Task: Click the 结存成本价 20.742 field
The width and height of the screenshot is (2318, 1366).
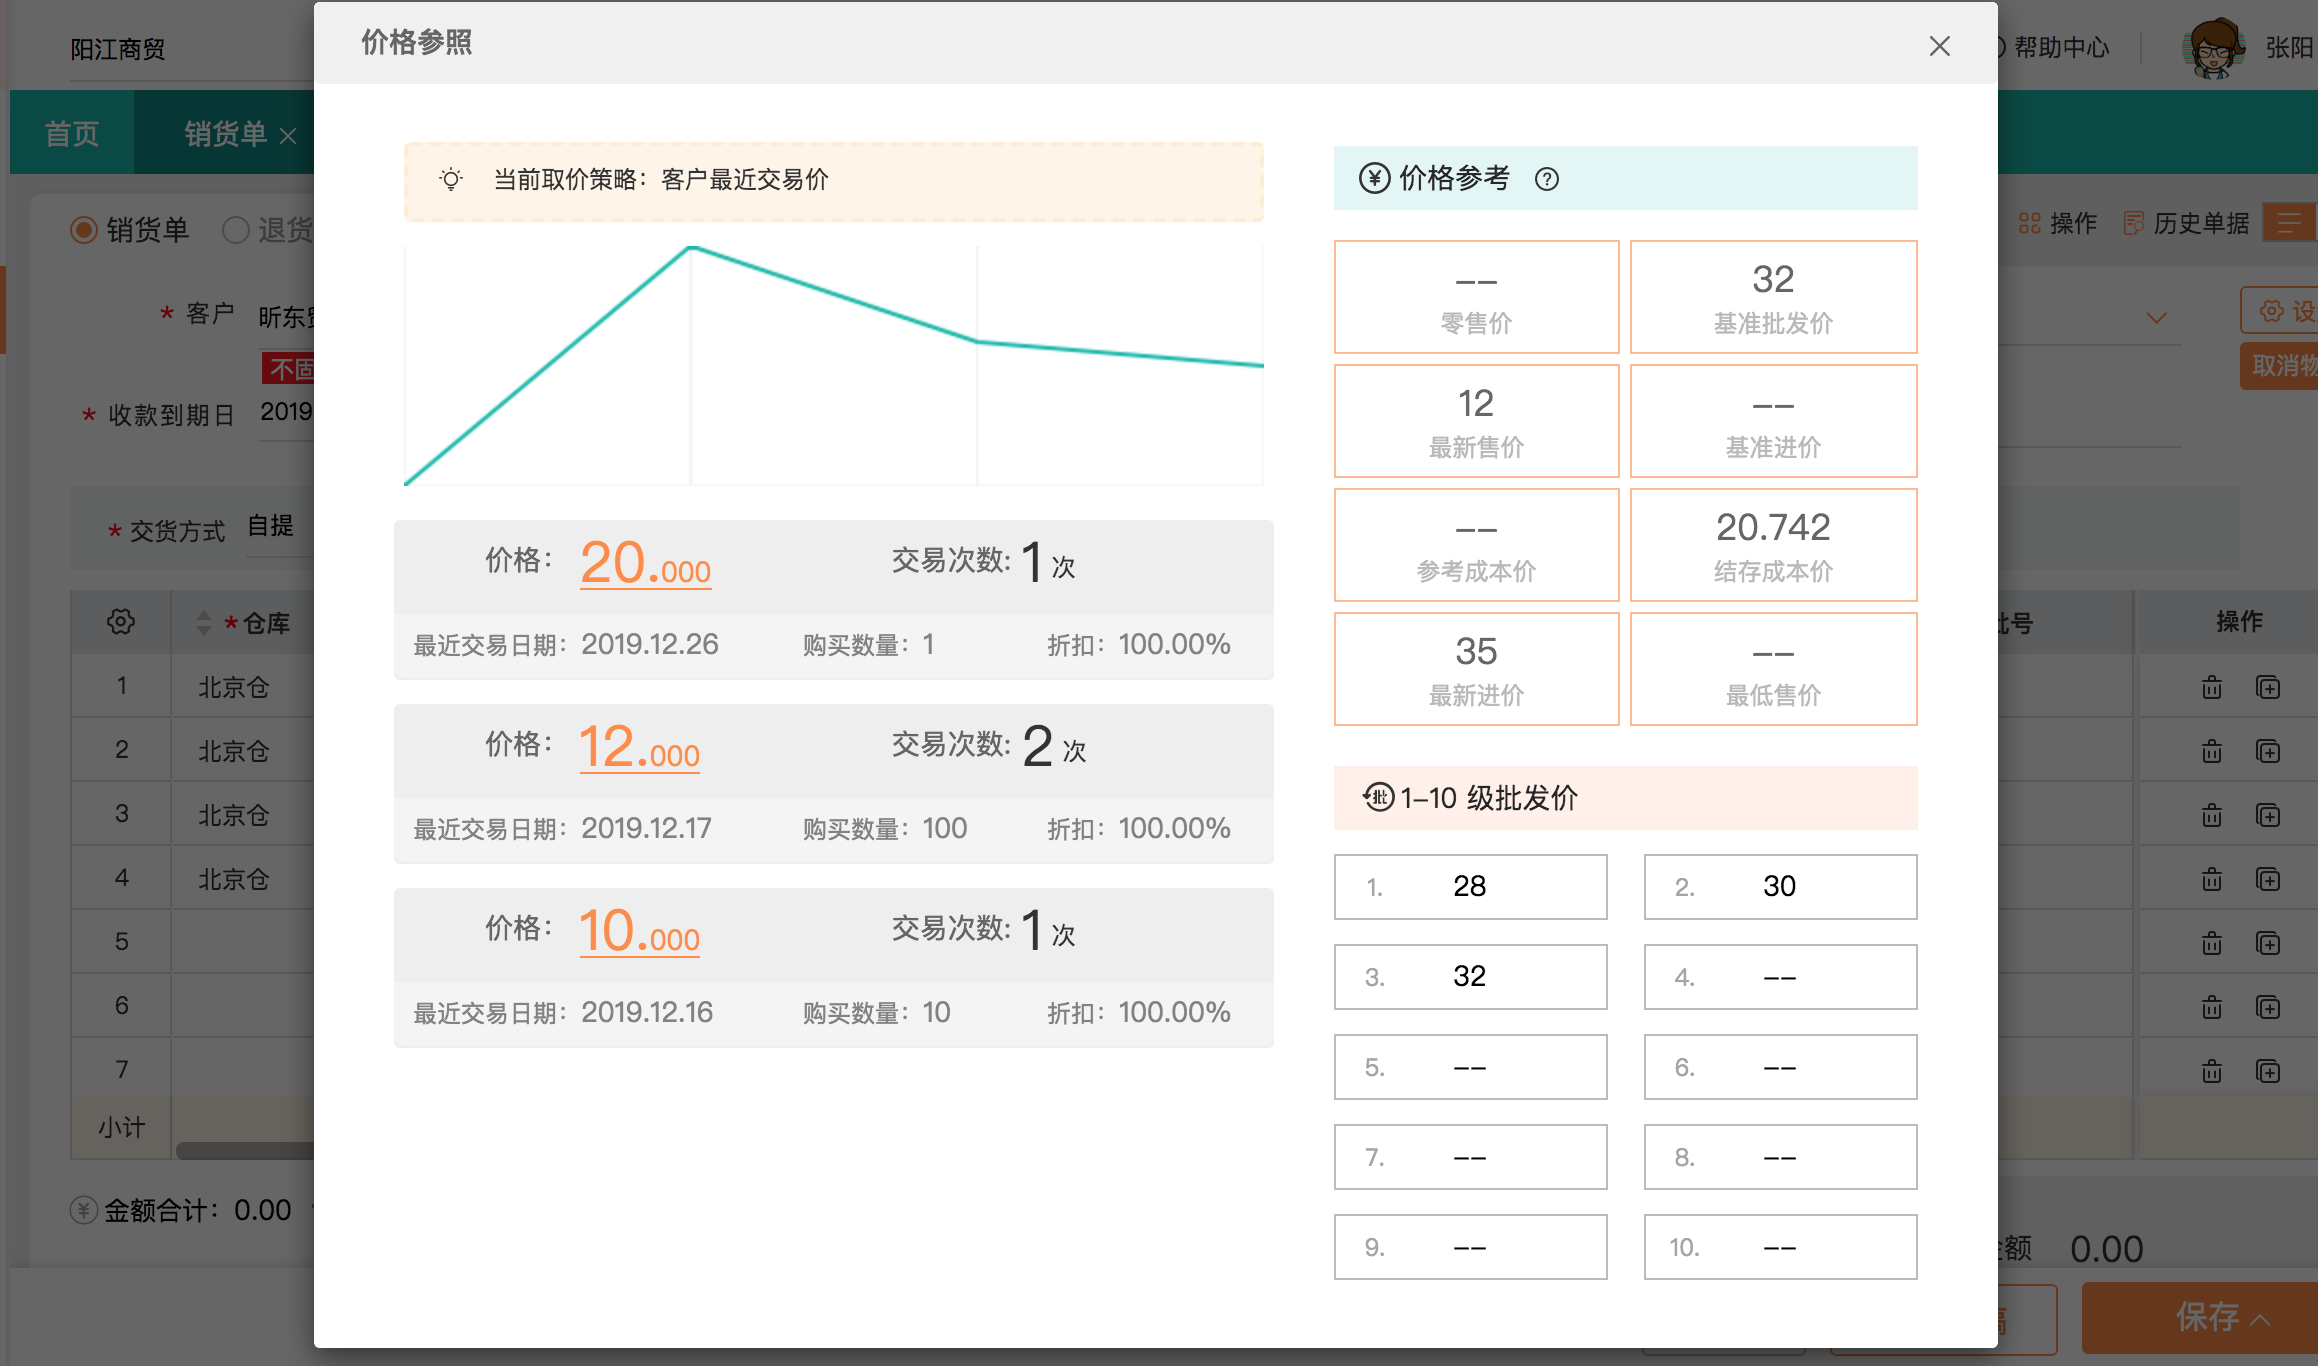Action: click(x=1773, y=545)
